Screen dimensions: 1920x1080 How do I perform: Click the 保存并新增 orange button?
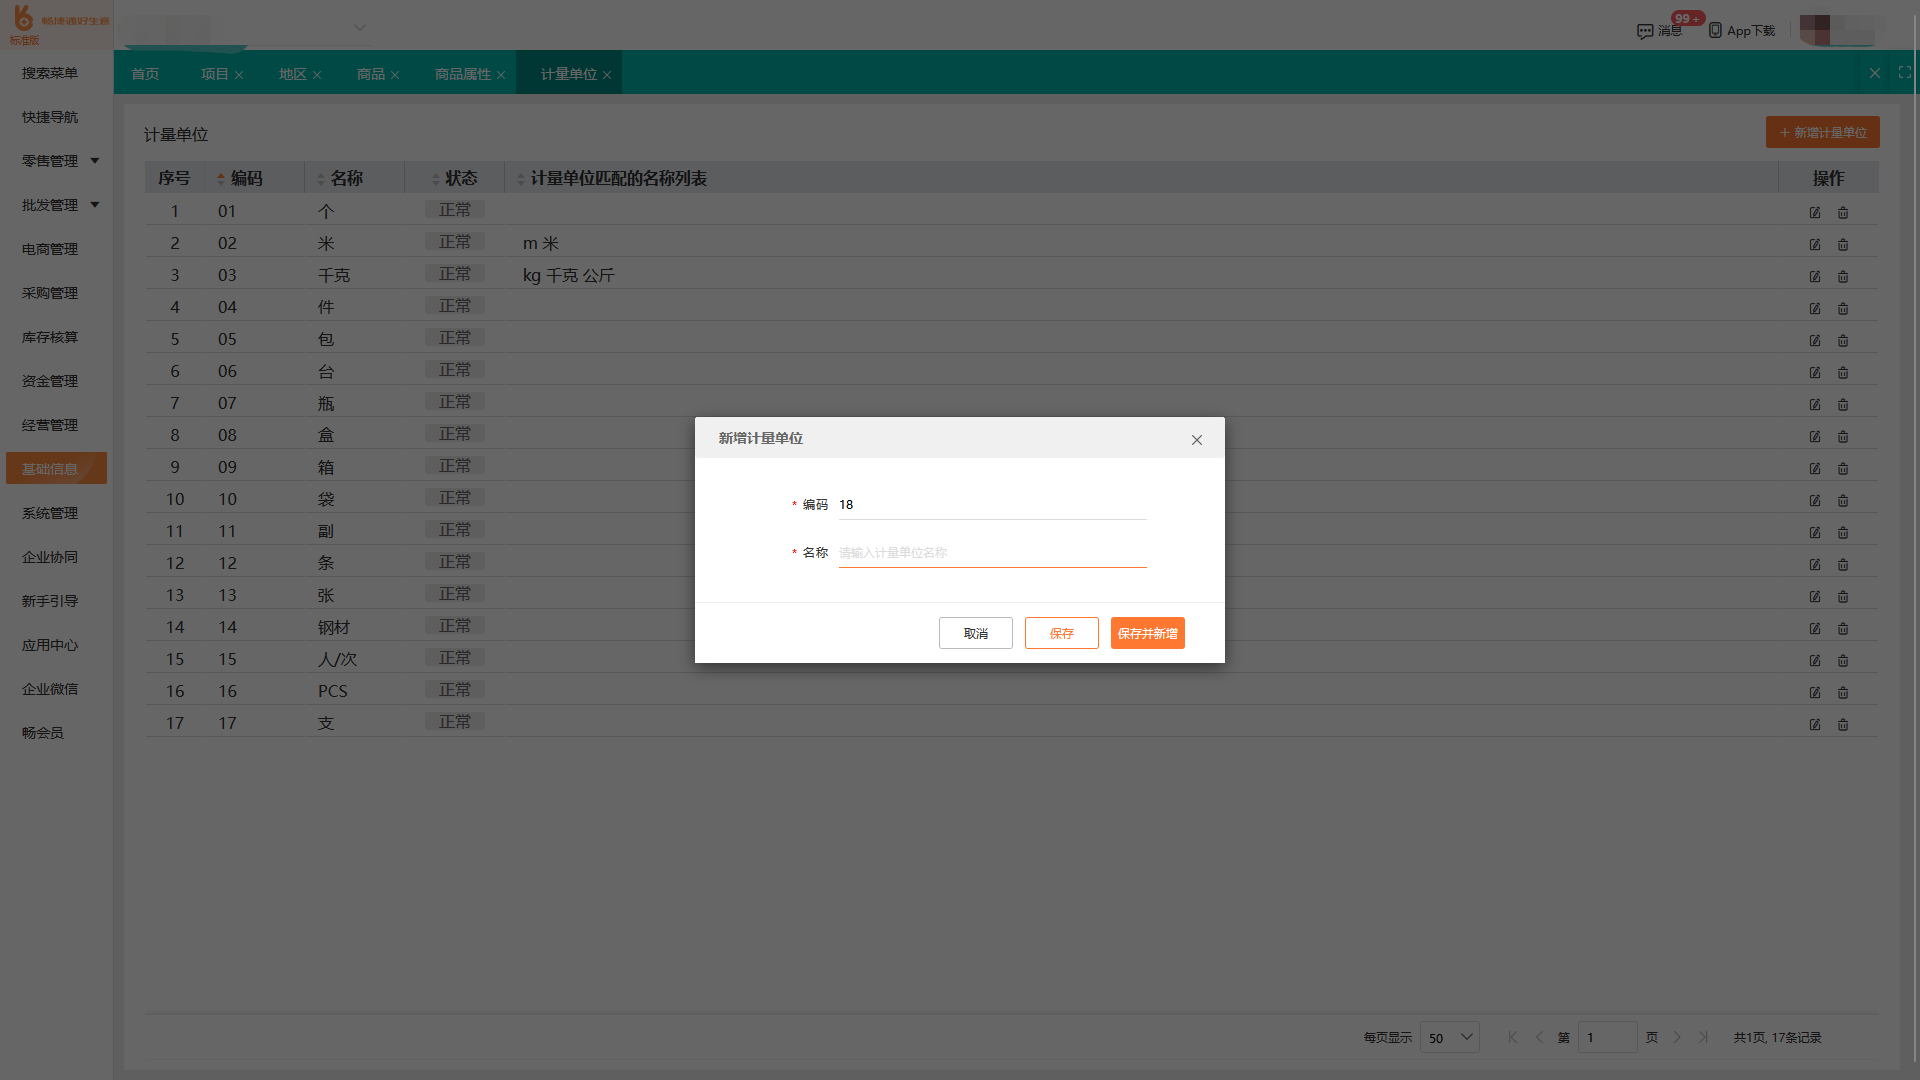point(1146,633)
